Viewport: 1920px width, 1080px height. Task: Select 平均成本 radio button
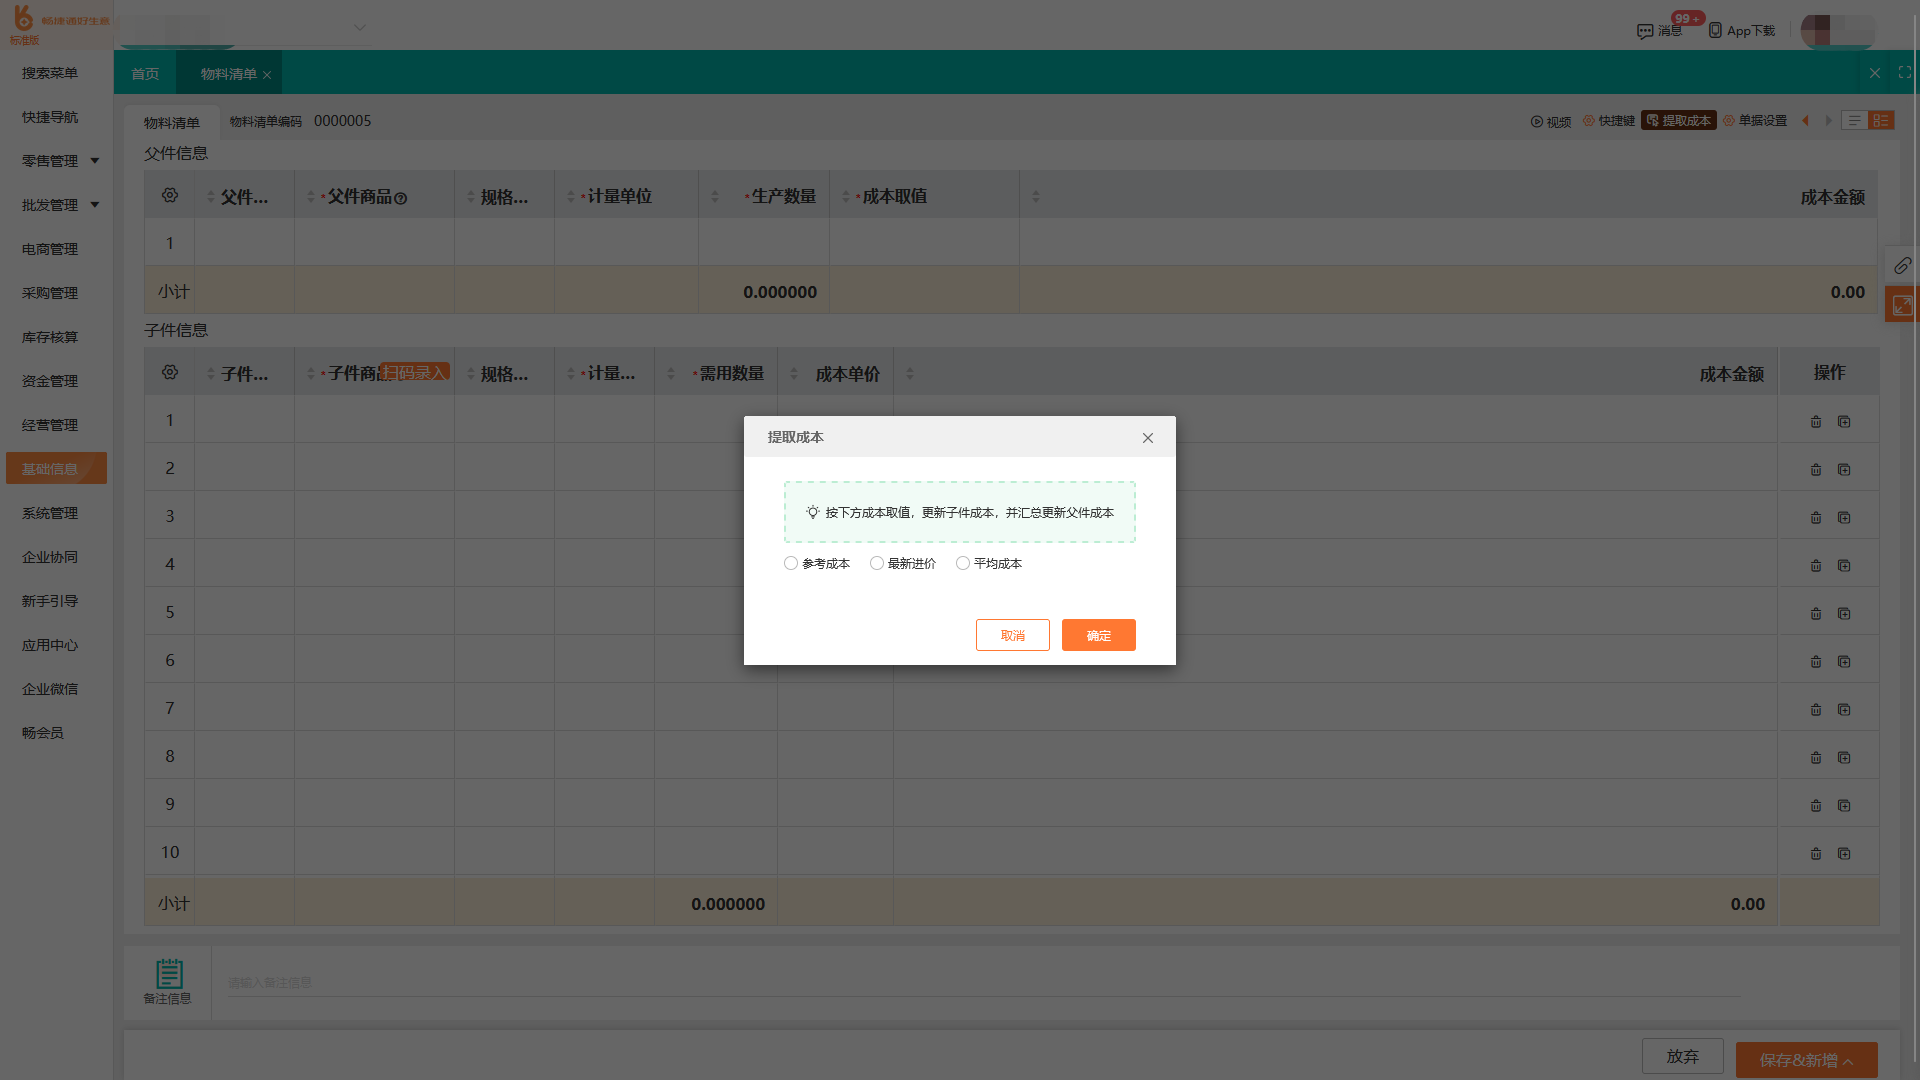[963, 563]
